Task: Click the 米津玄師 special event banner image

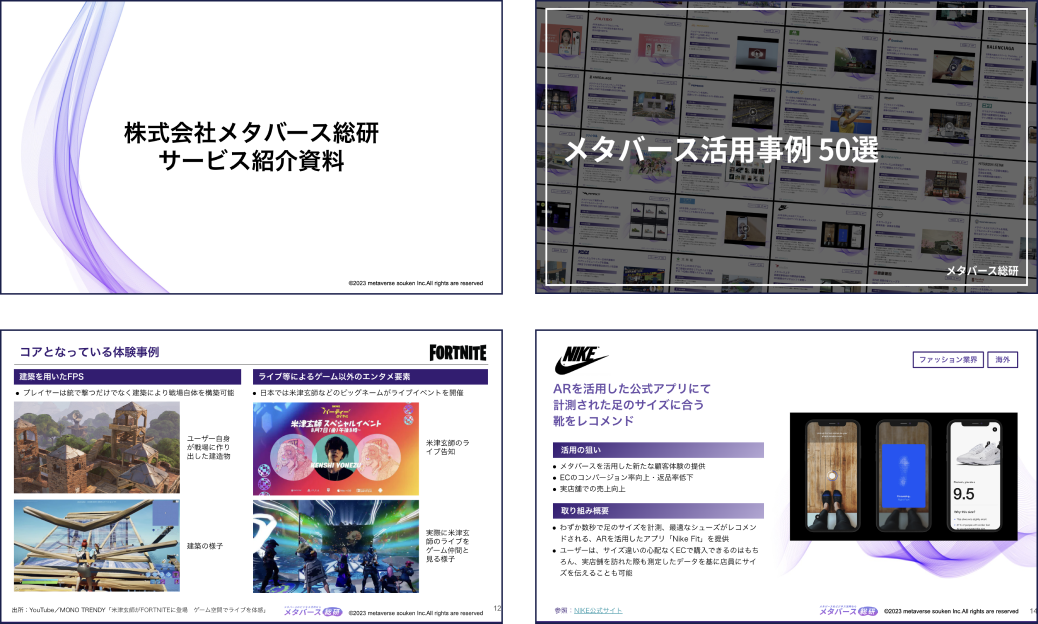Action: click(x=335, y=449)
